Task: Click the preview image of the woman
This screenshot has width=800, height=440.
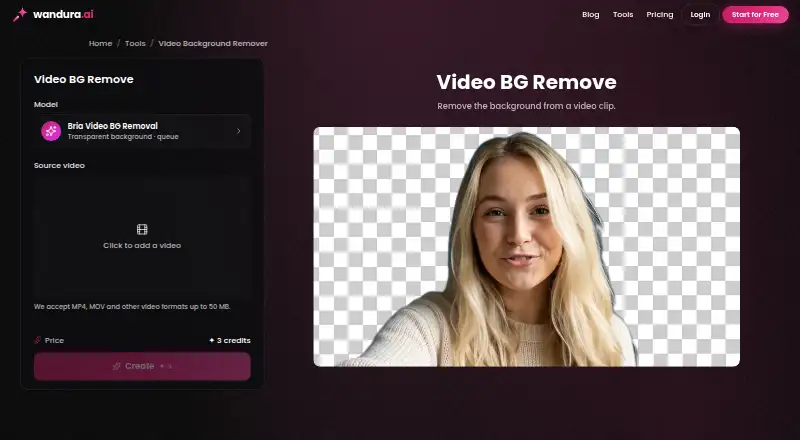Action: [x=527, y=247]
